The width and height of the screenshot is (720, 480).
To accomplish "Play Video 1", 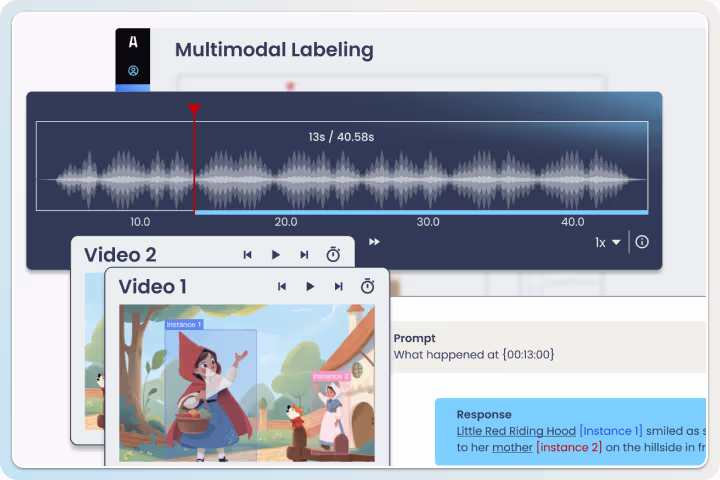I will click(310, 287).
